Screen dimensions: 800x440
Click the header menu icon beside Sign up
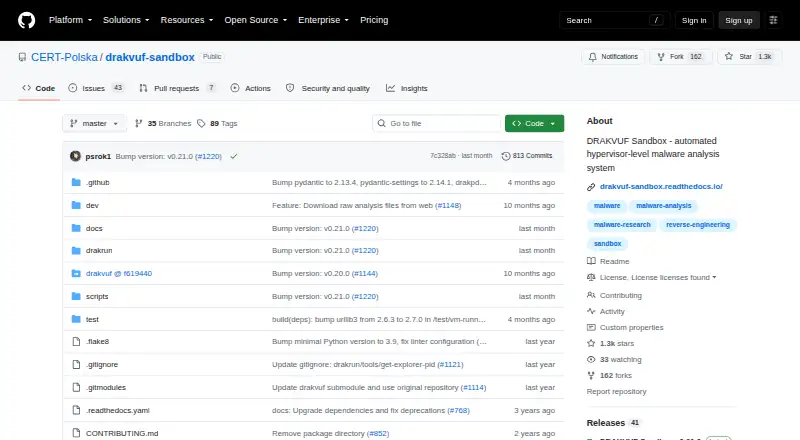773,20
